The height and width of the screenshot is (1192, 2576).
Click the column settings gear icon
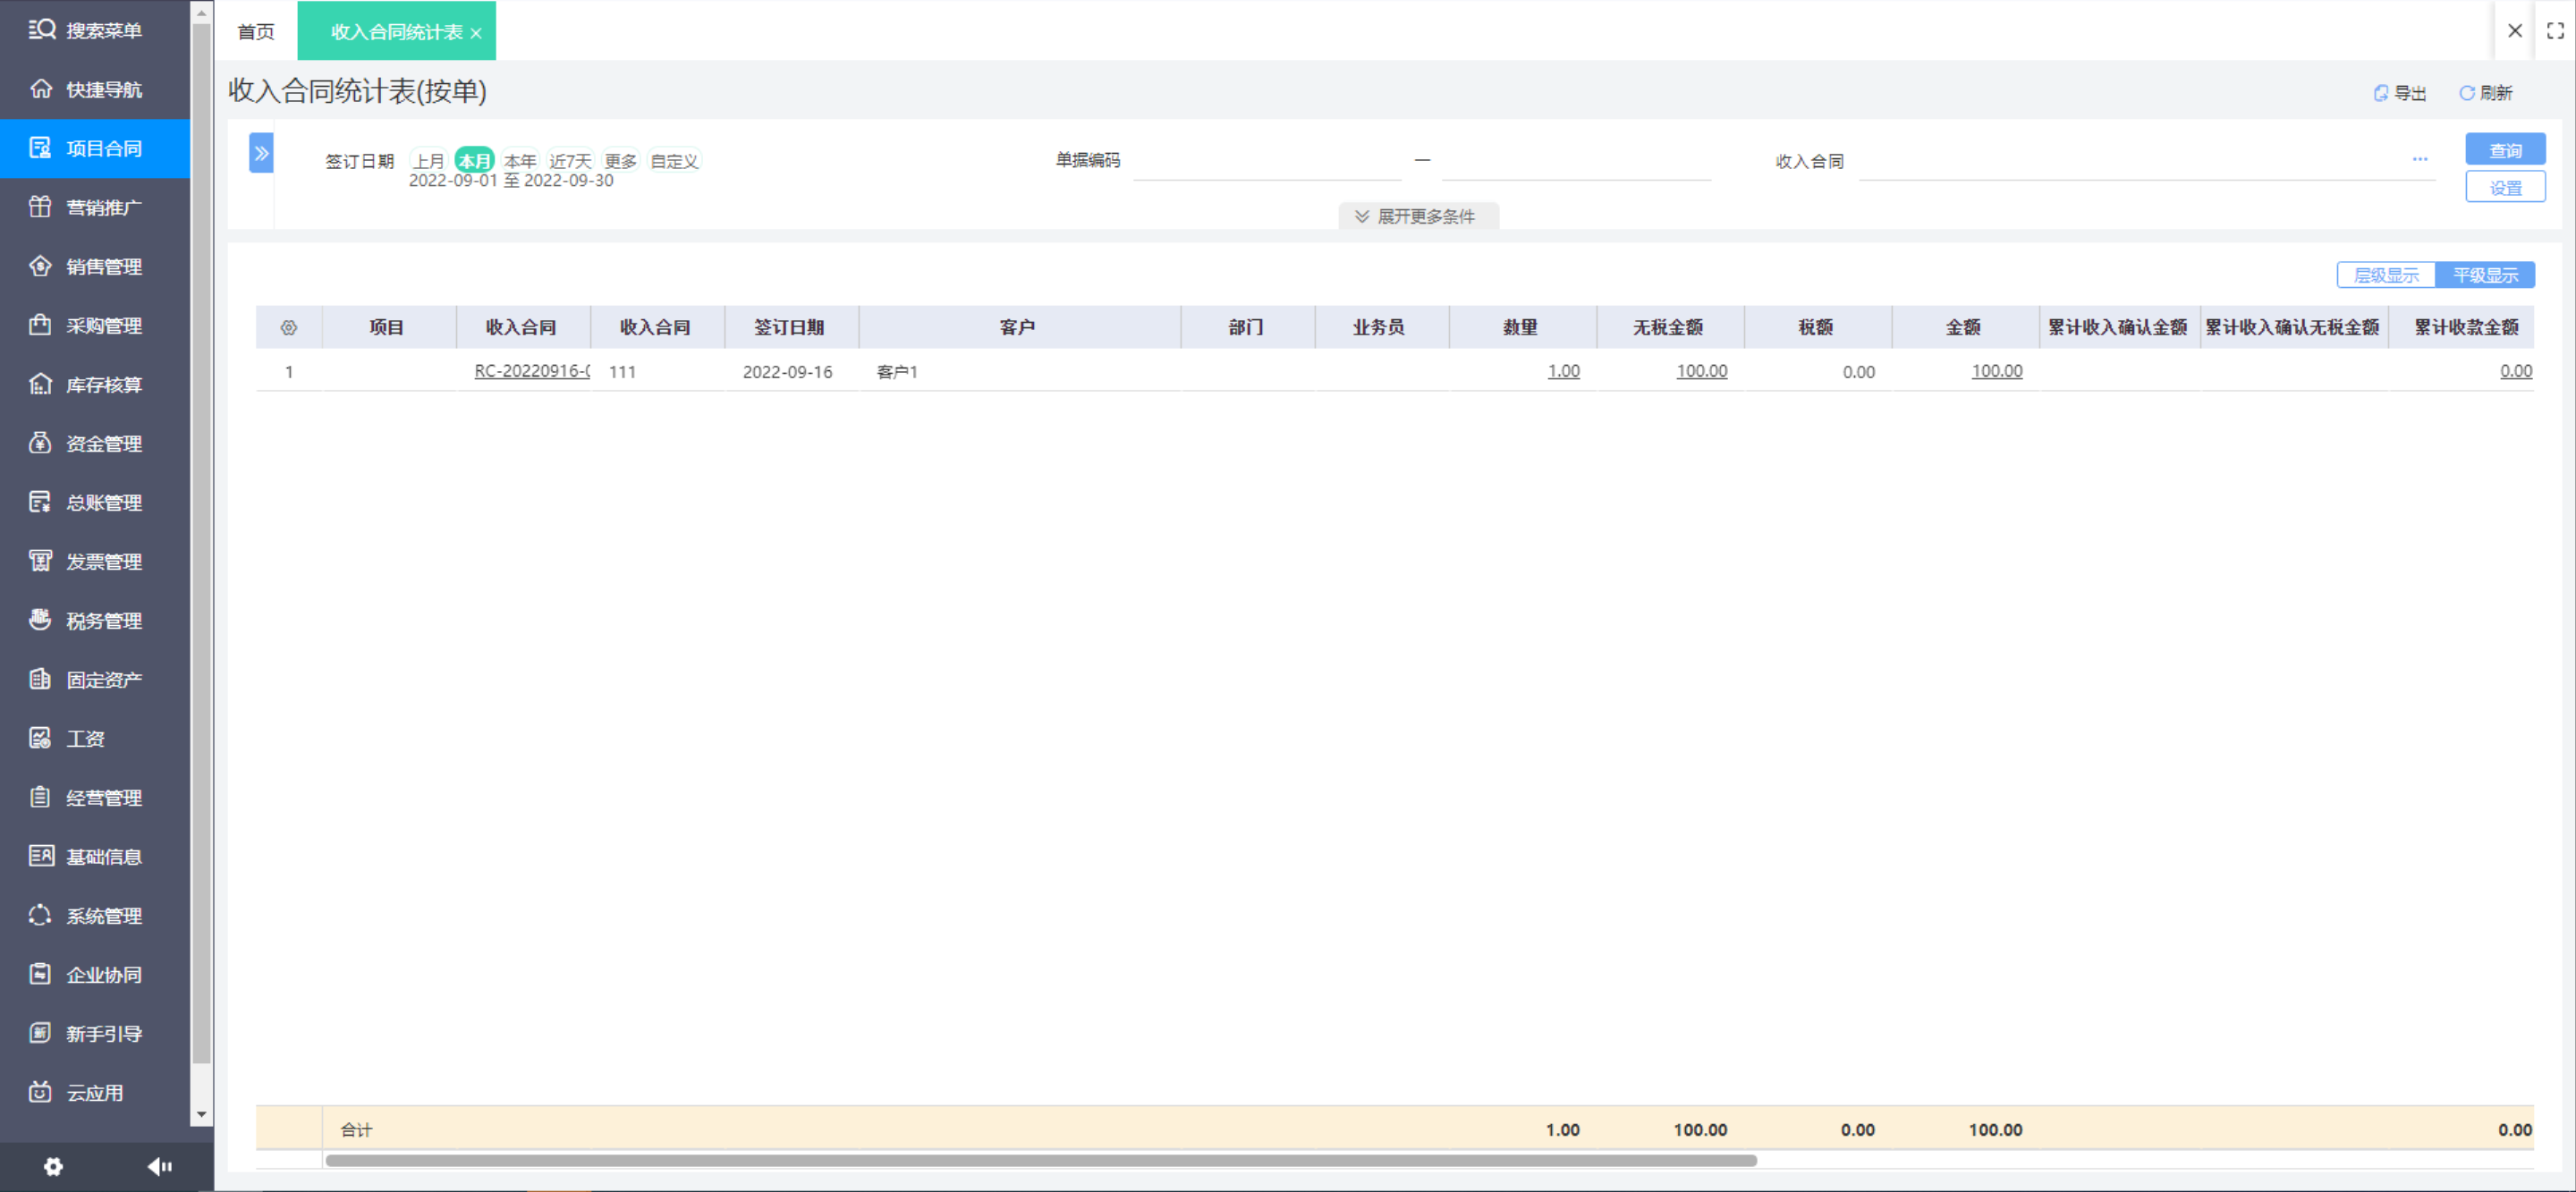289,326
